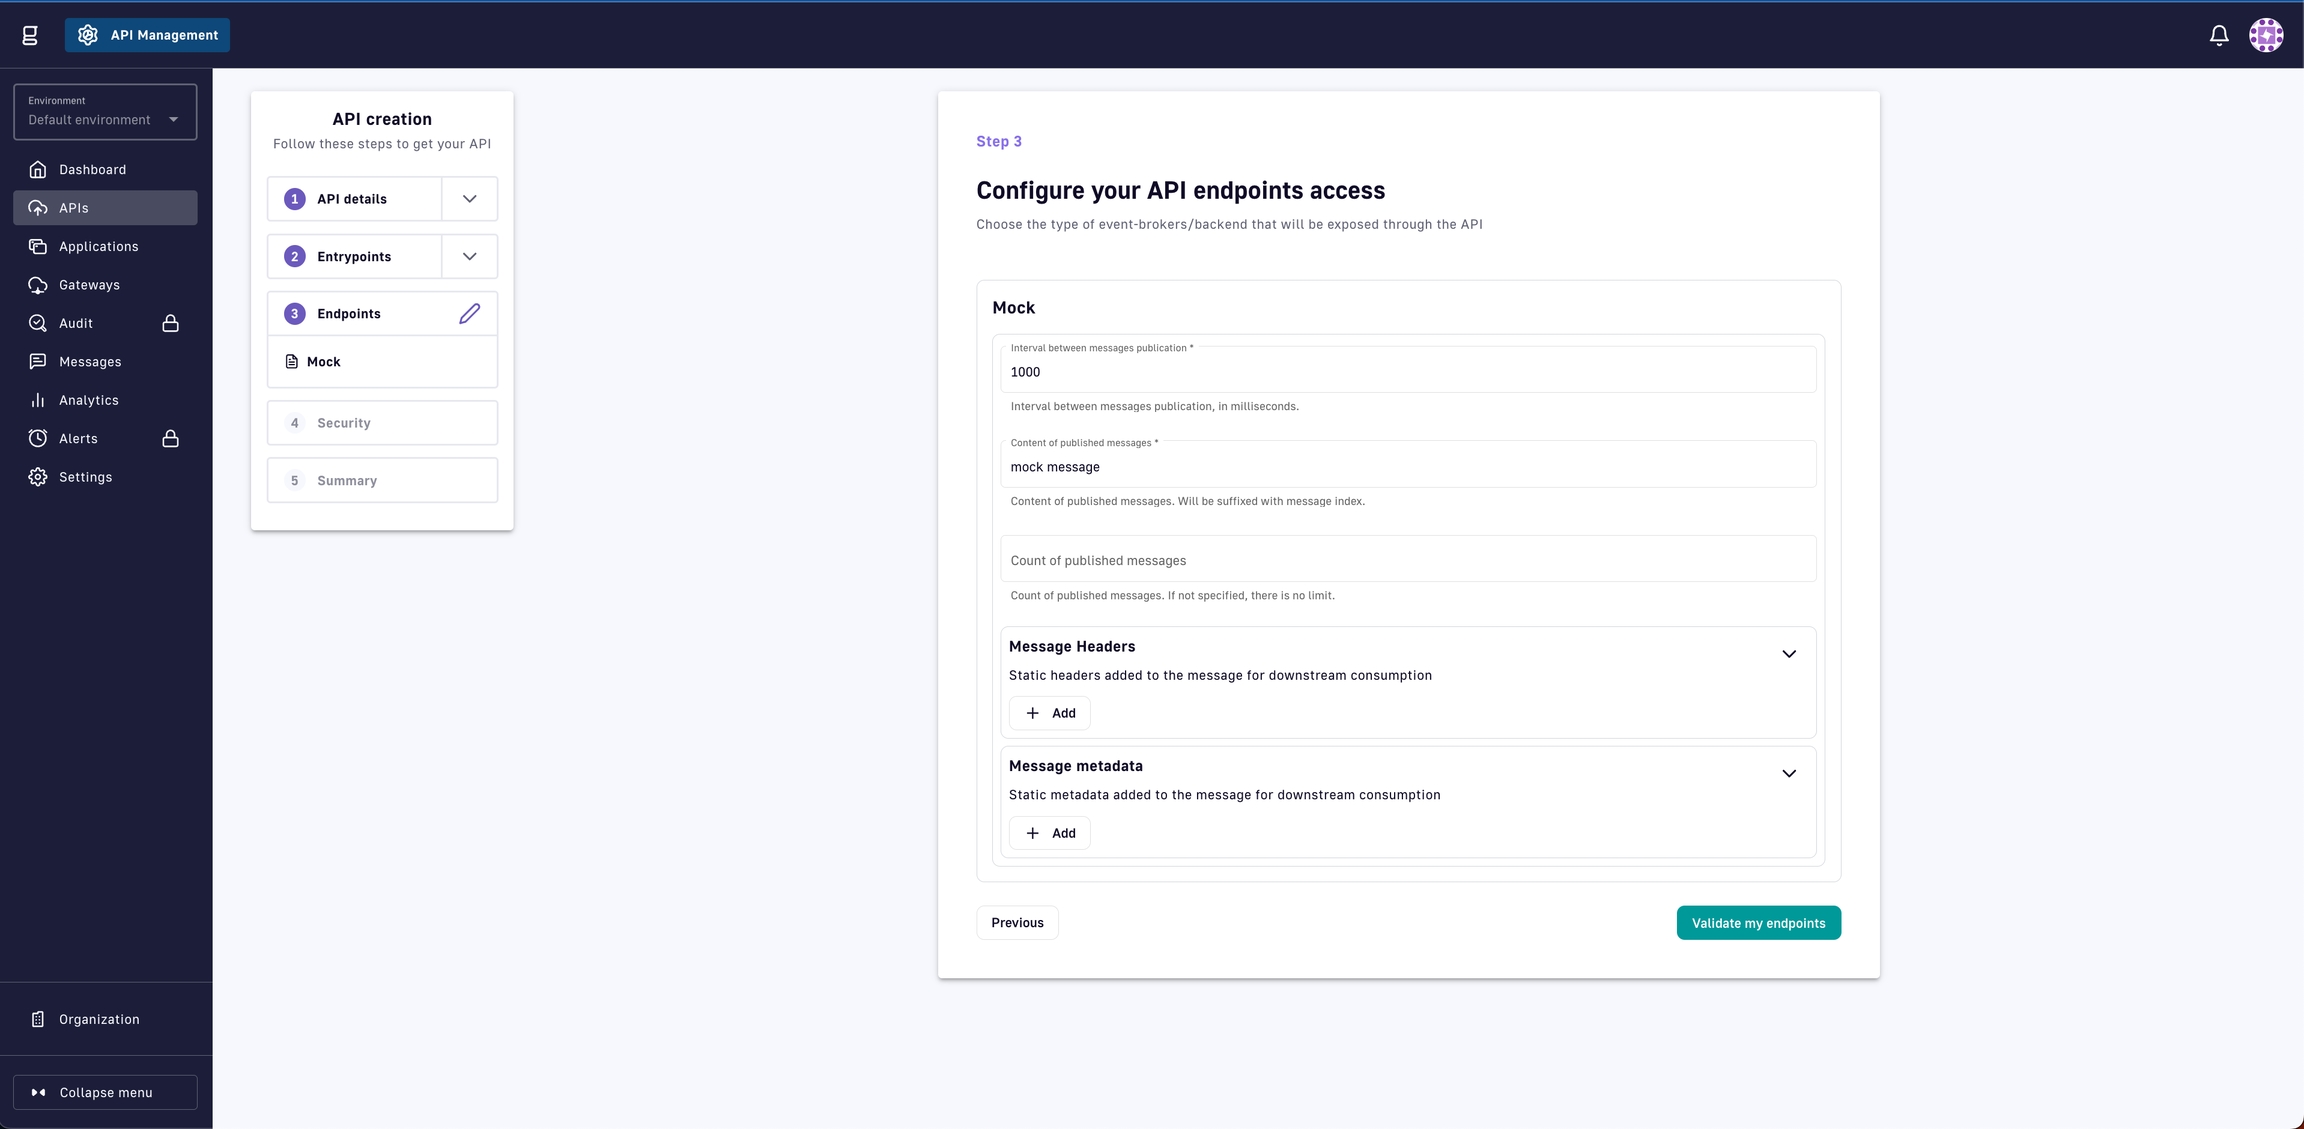Click the lock icon next to Alerts
This screenshot has width=2304, height=1129.
[x=170, y=439]
